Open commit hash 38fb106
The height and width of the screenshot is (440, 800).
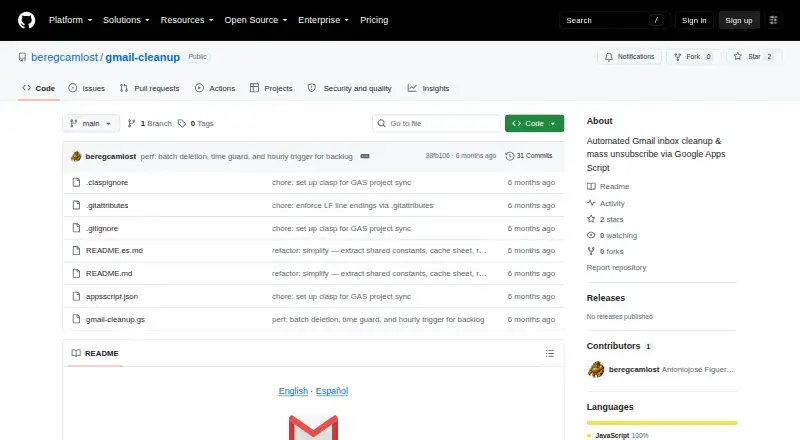click(437, 156)
